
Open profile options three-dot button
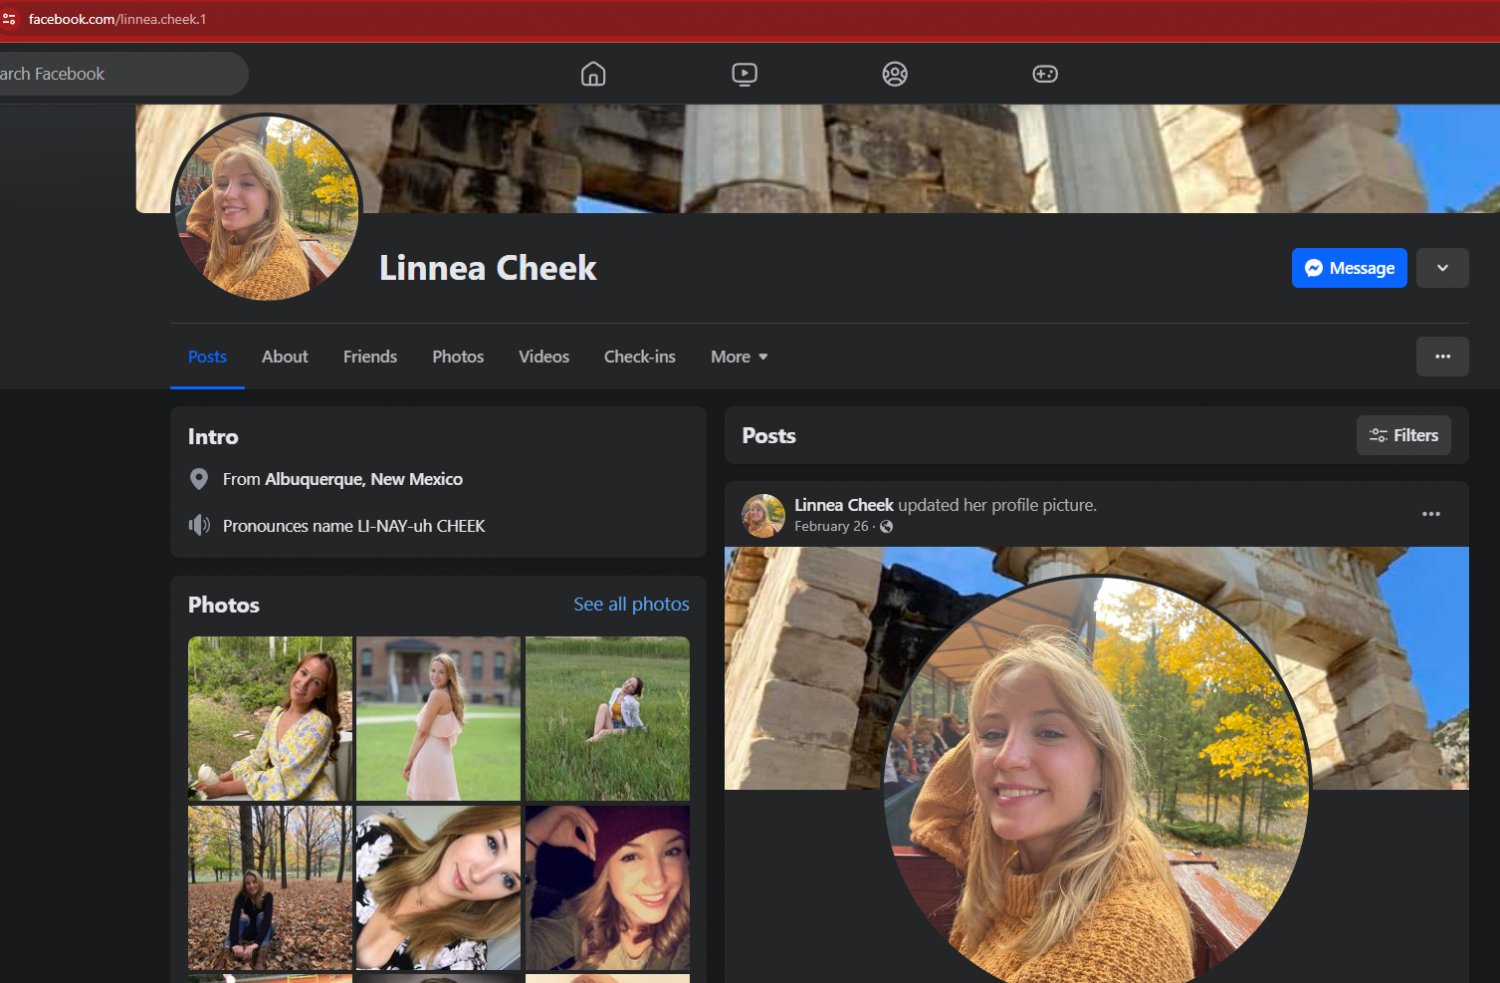1442,357
